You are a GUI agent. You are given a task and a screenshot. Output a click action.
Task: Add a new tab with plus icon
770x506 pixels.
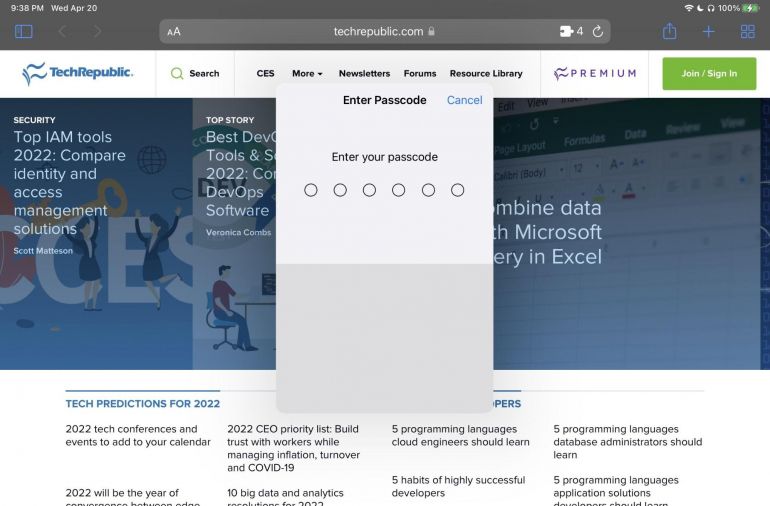(708, 31)
